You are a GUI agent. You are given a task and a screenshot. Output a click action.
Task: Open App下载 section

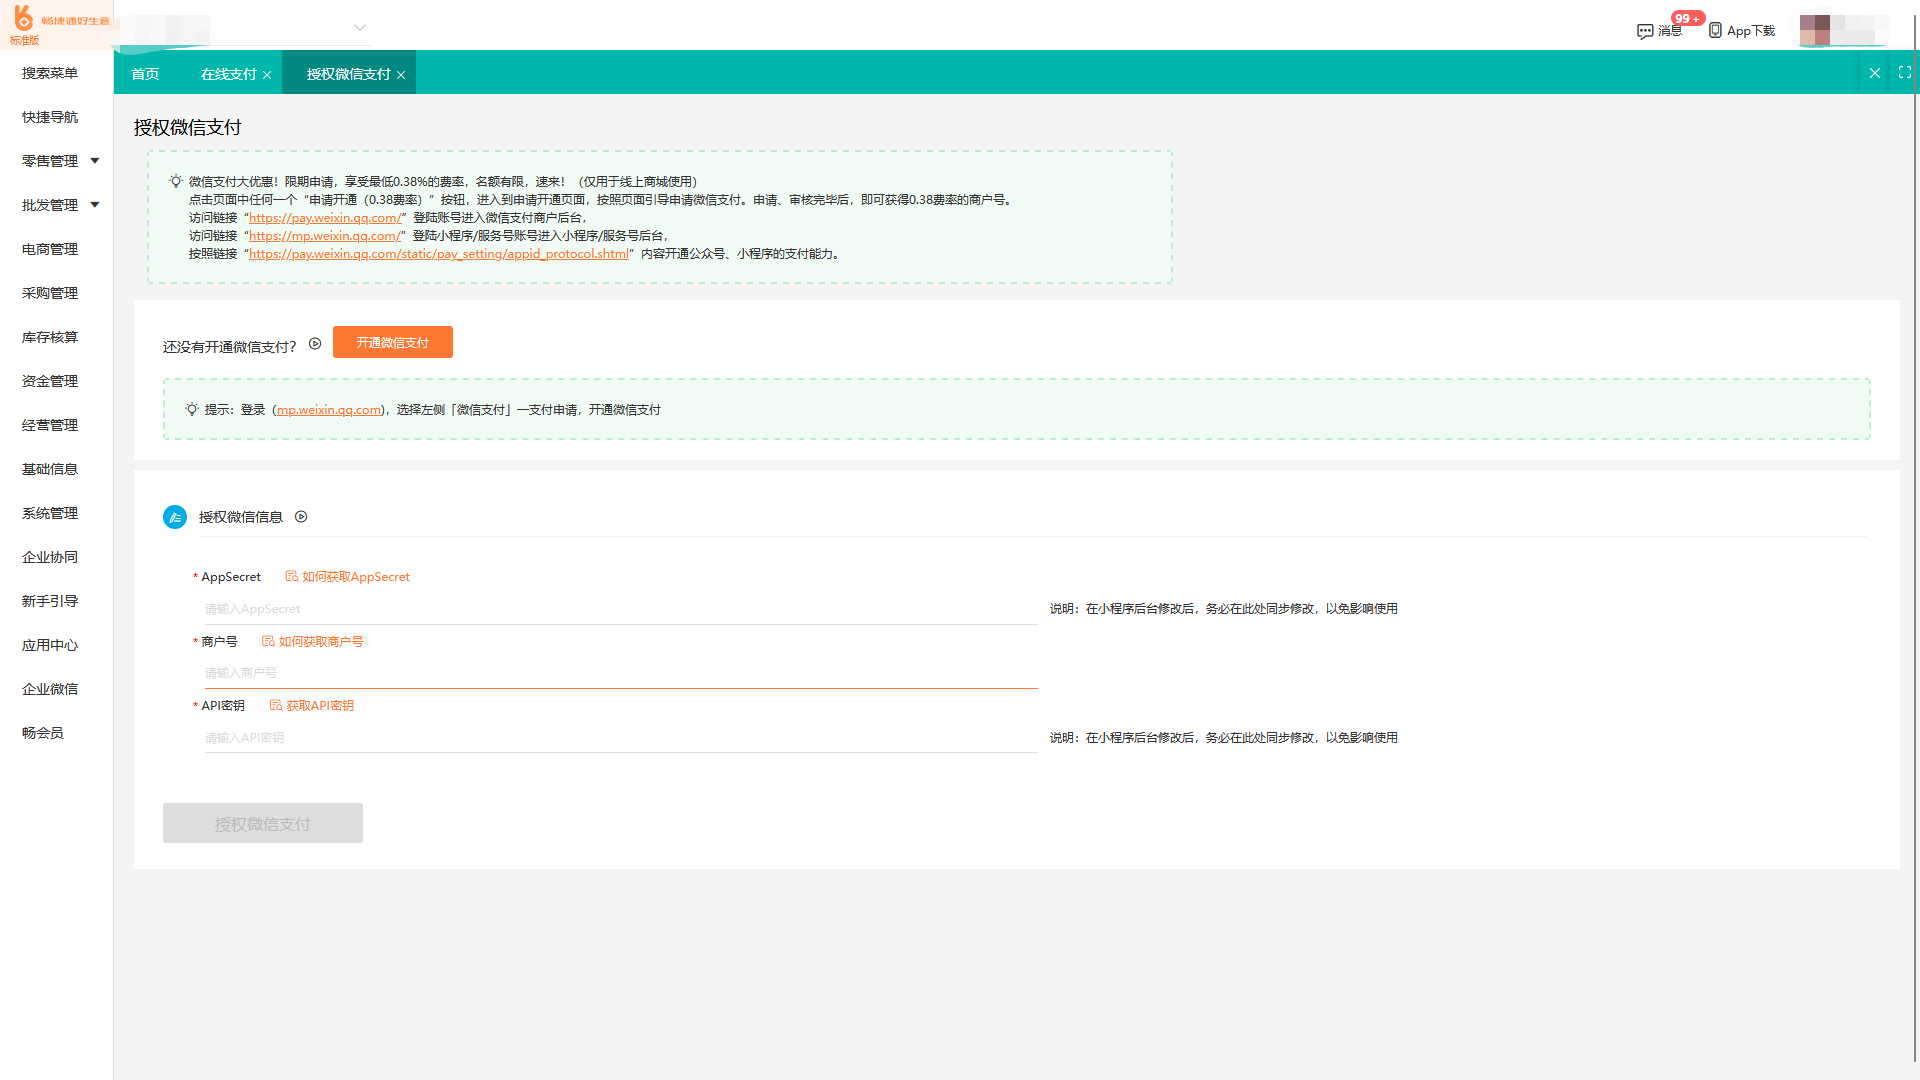click(x=1745, y=29)
